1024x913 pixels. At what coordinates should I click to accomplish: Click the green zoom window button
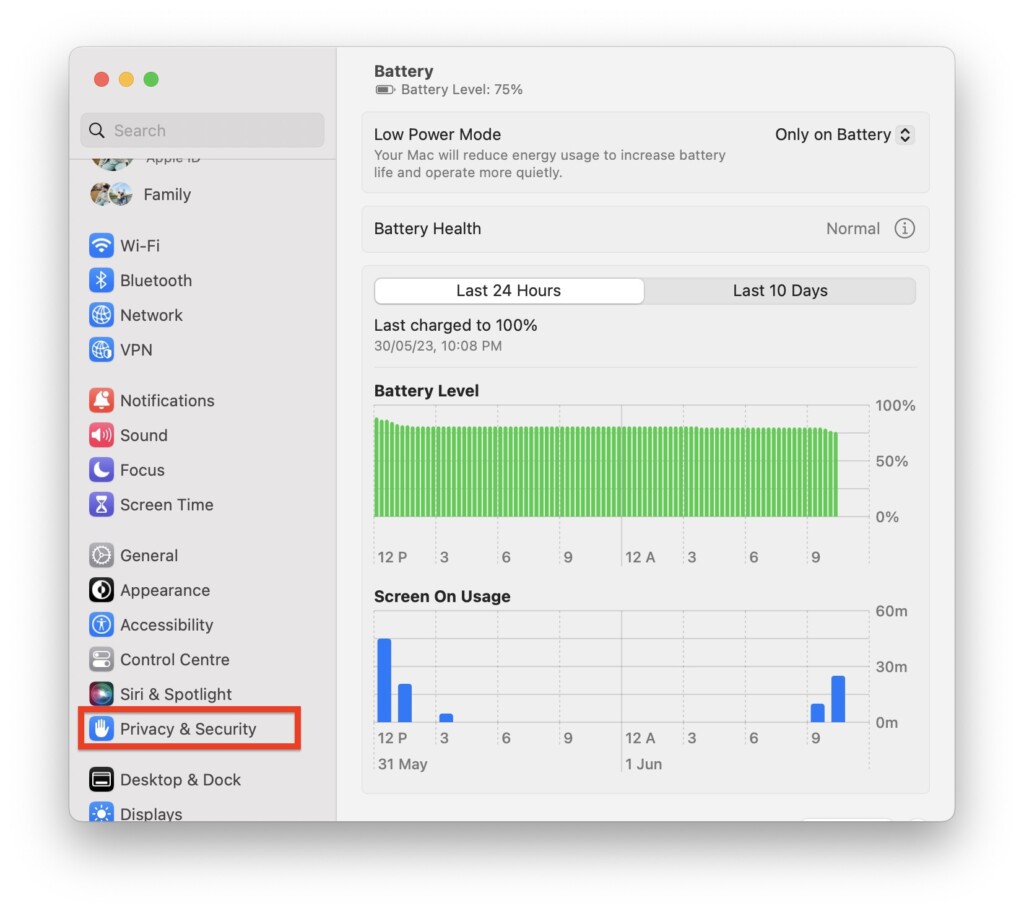point(151,79)
